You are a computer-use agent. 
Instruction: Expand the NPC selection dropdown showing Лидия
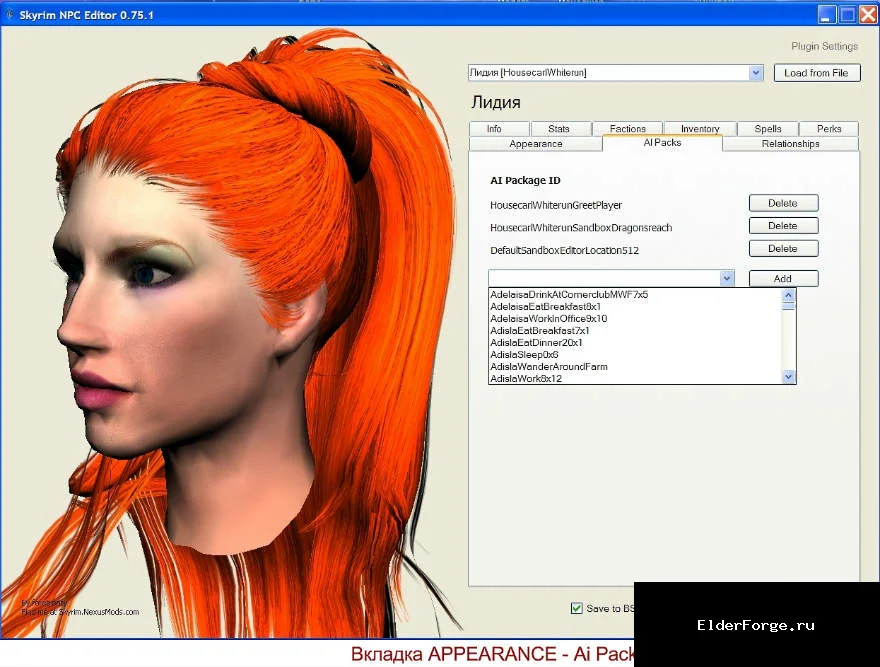756,73
